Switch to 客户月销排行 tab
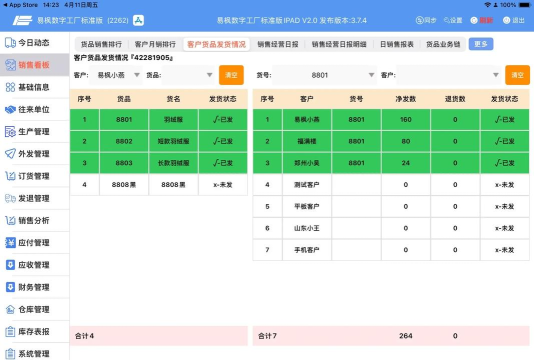The height and width of the screenshot is (360, 534). pos(155,44)
